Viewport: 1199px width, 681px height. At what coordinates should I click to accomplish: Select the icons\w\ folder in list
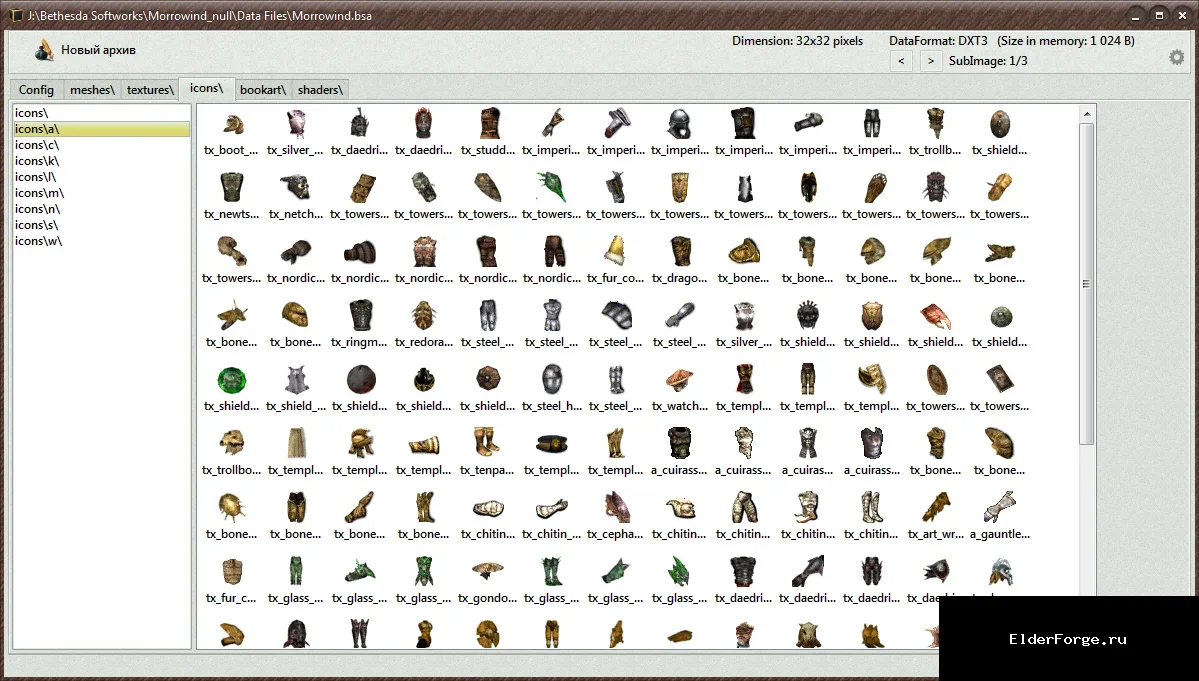[38, 241]
